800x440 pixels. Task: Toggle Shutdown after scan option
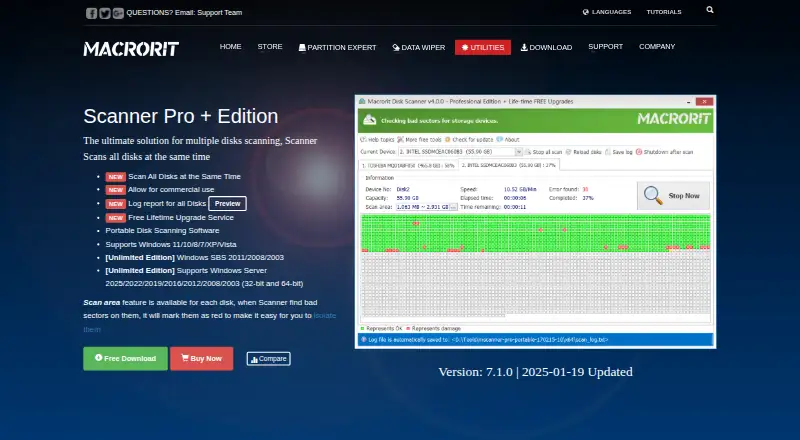tap(664, 152)
